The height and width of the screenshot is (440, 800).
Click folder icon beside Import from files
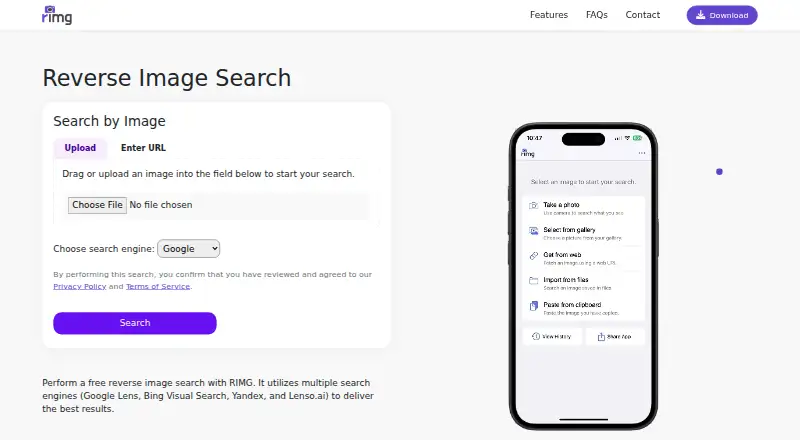533,280
